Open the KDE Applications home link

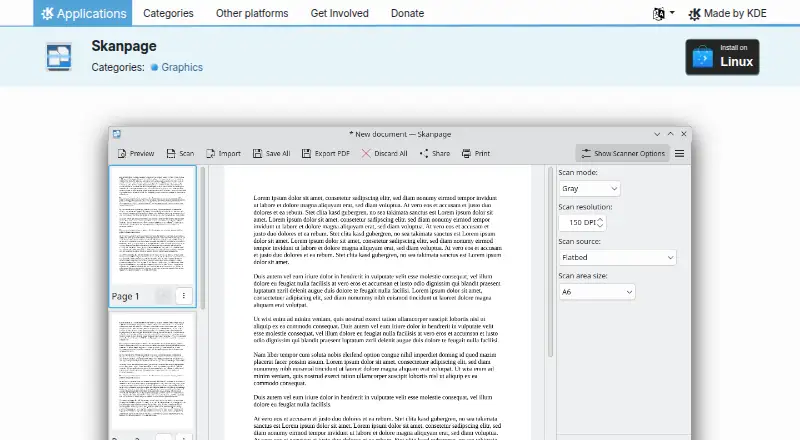83,13
